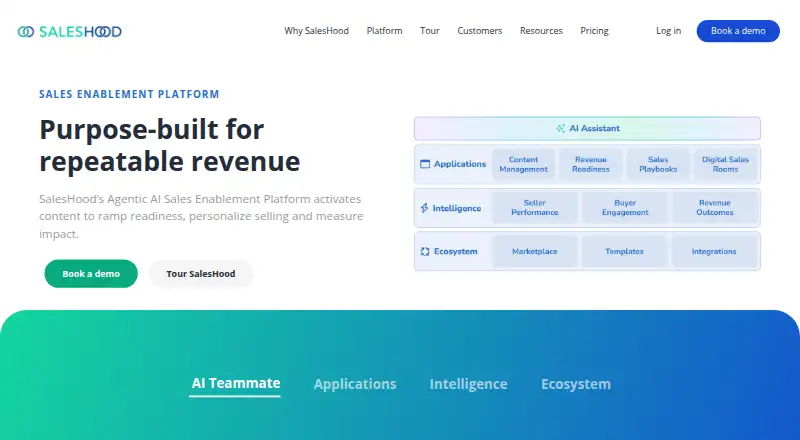Select the Sales Playbooks tile
This screenshot has width=800, height=440.
click(x=658, y=164)
